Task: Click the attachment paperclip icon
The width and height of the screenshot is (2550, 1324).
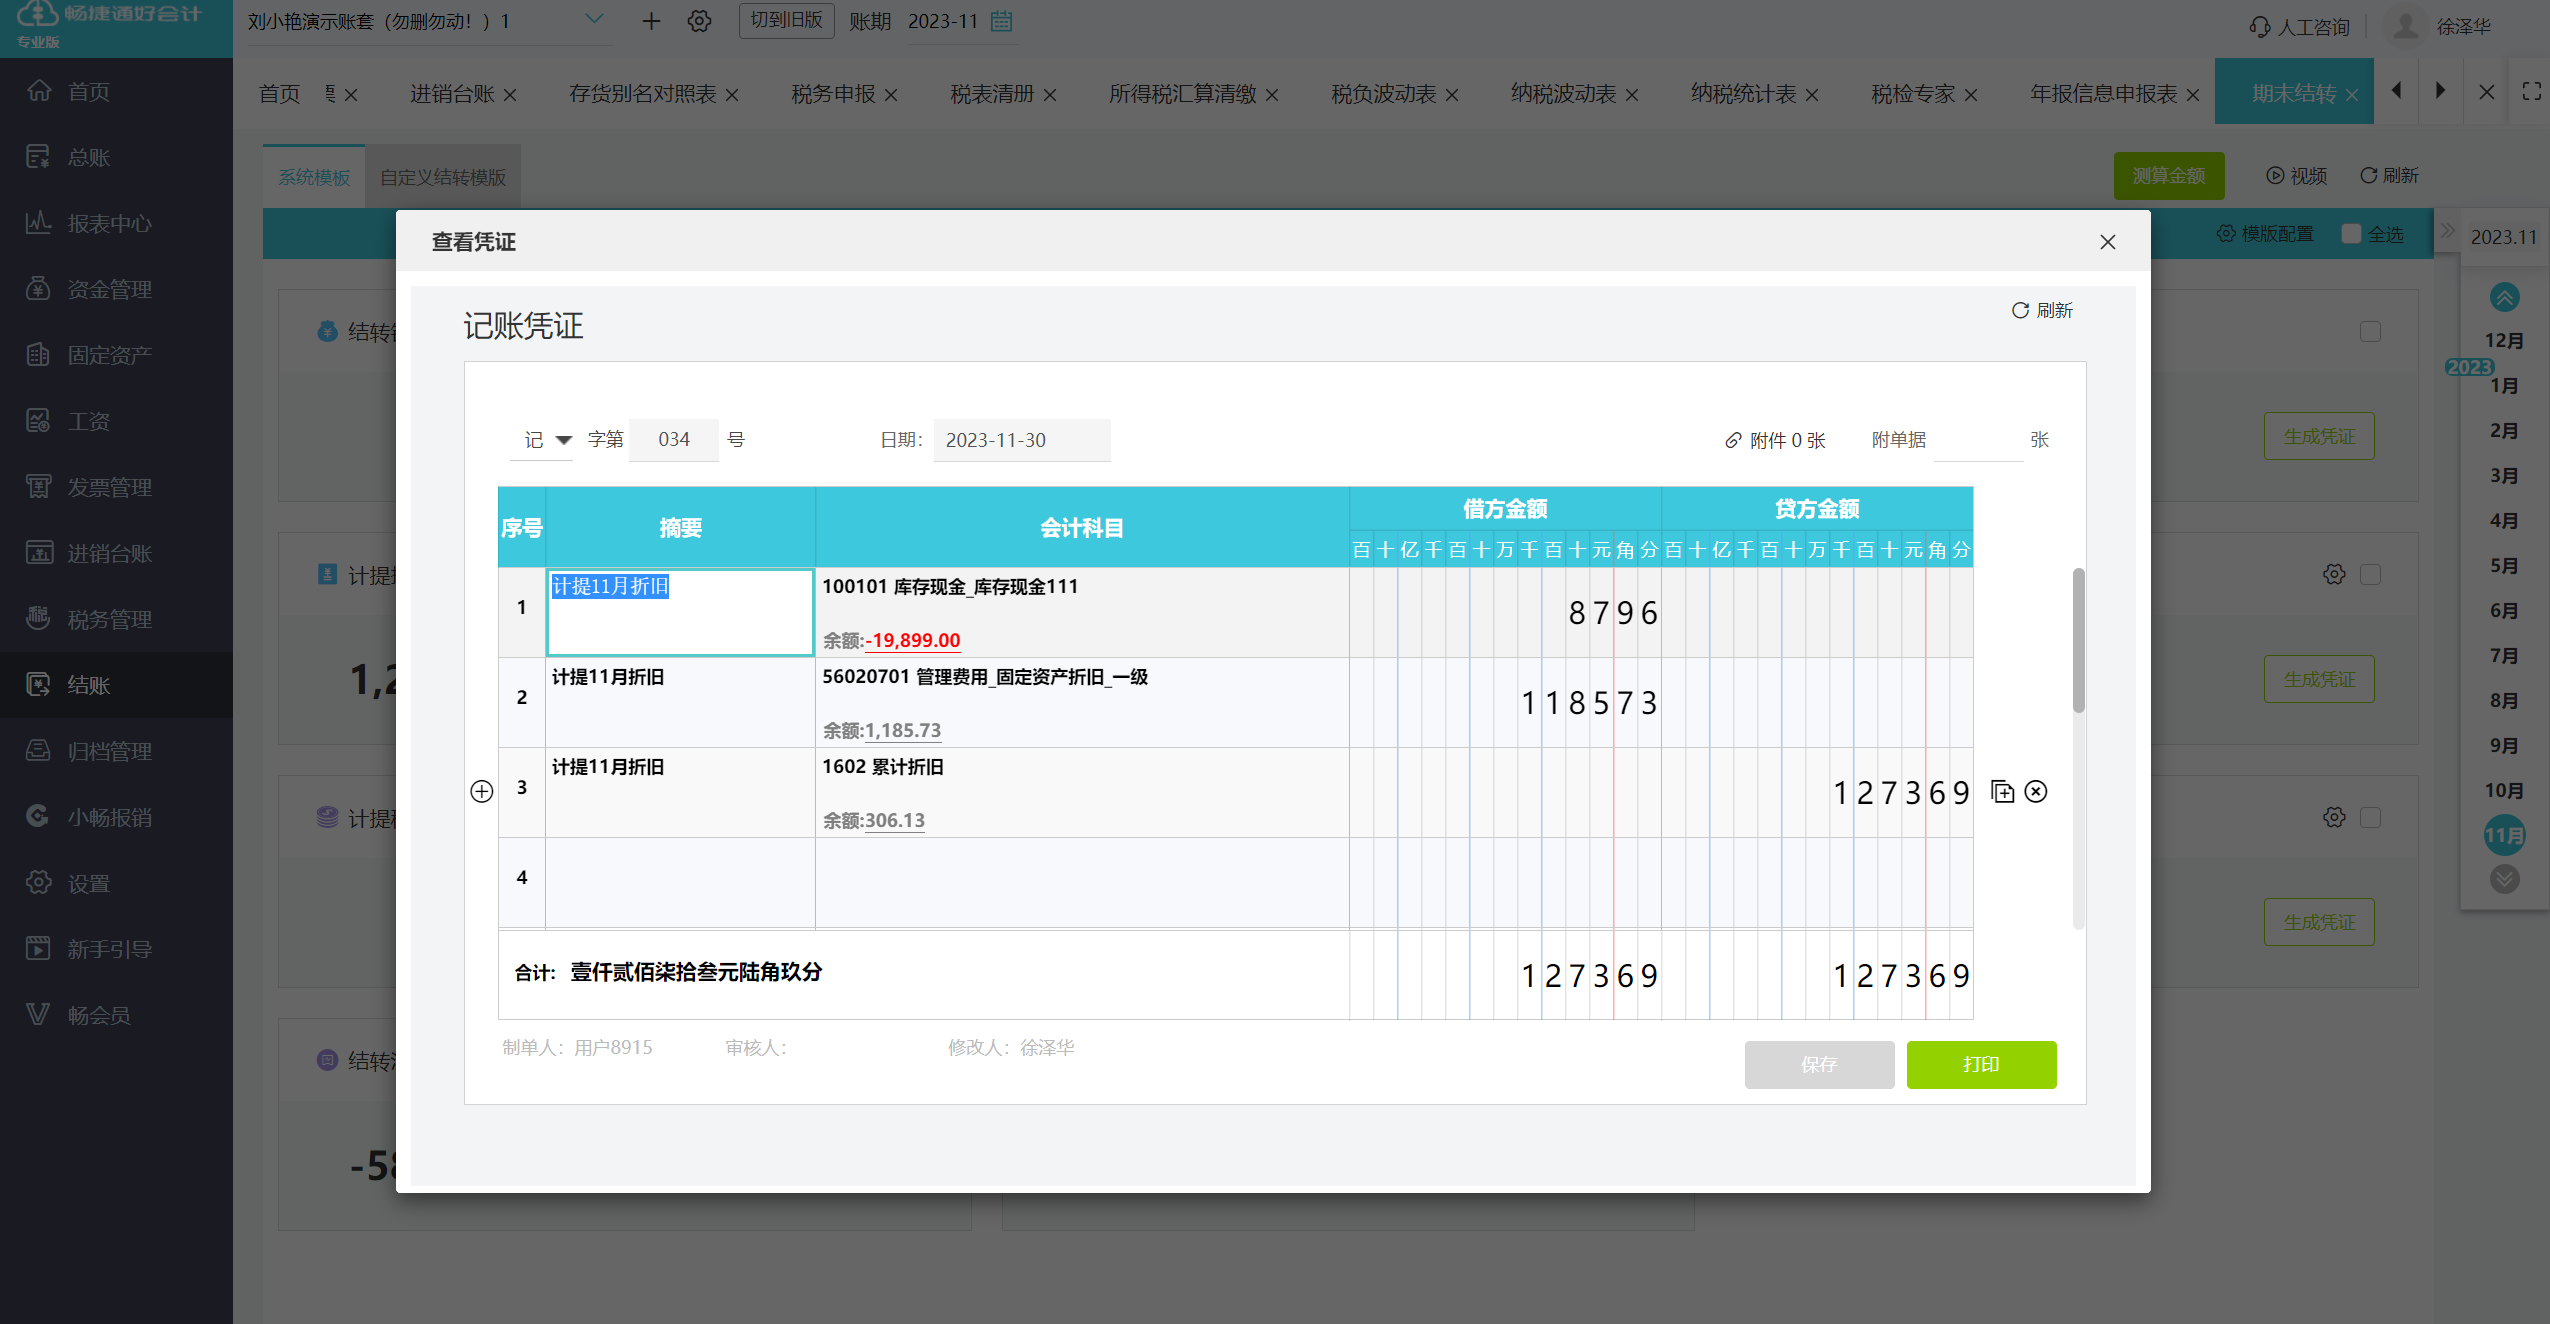Action: (x=1727, y=439)
